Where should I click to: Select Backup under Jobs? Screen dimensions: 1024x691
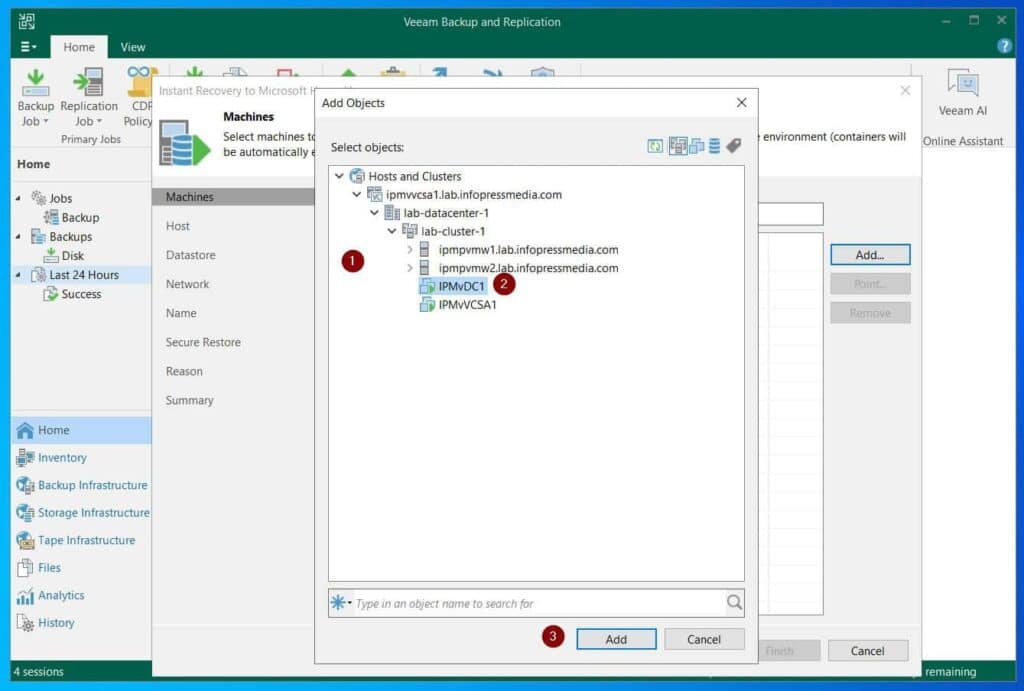(x=80, y=217)
